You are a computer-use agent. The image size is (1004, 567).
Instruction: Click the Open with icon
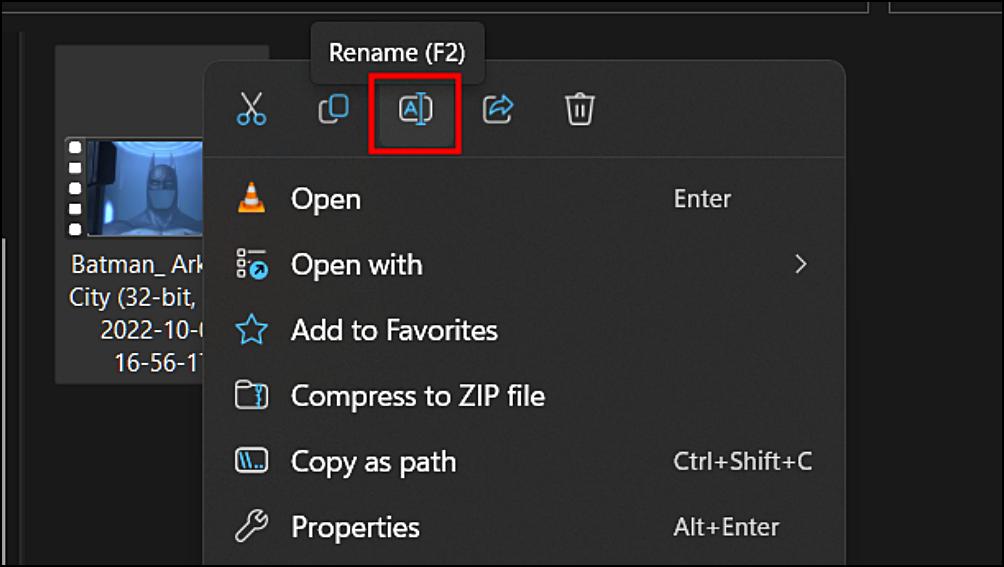coord(252,265)
